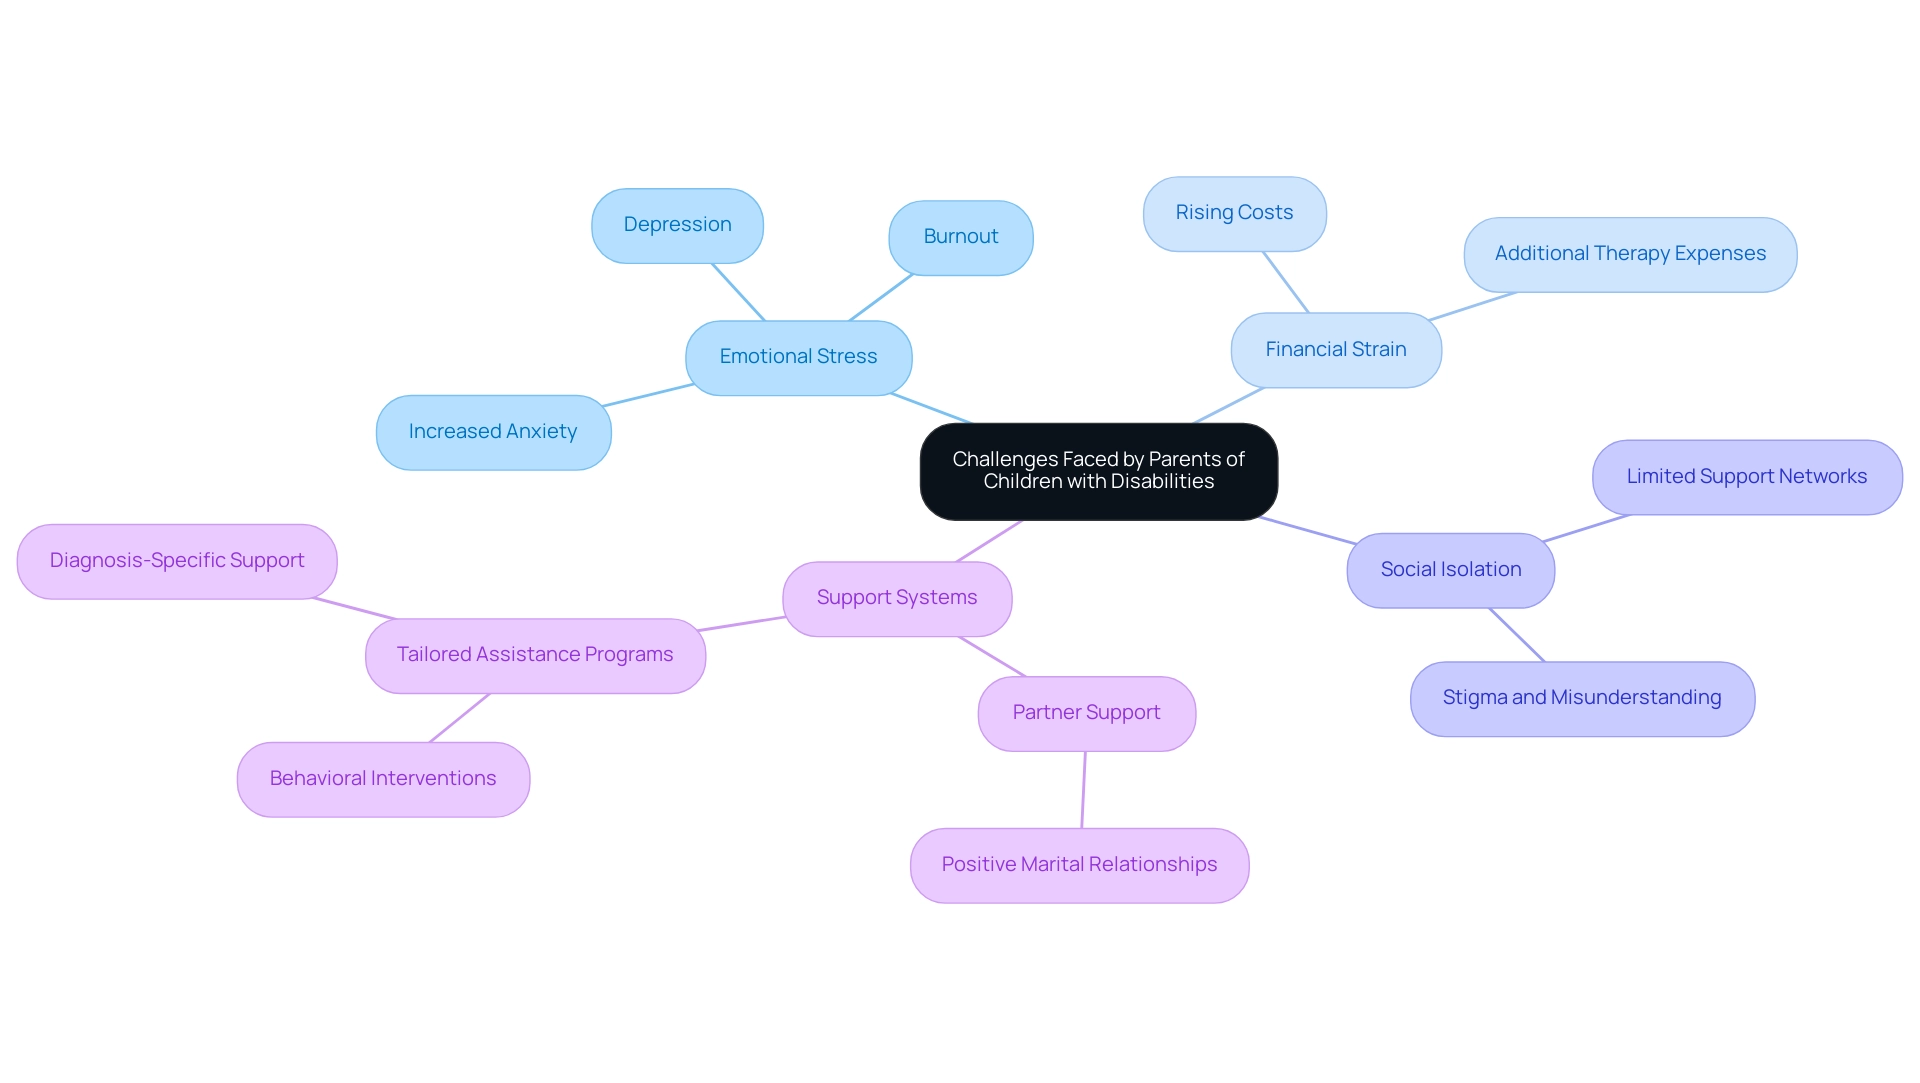Expand the Emotional Stress branch
The width and height of the screenshot is (1920, 1083).
click(x=799, y=355)
